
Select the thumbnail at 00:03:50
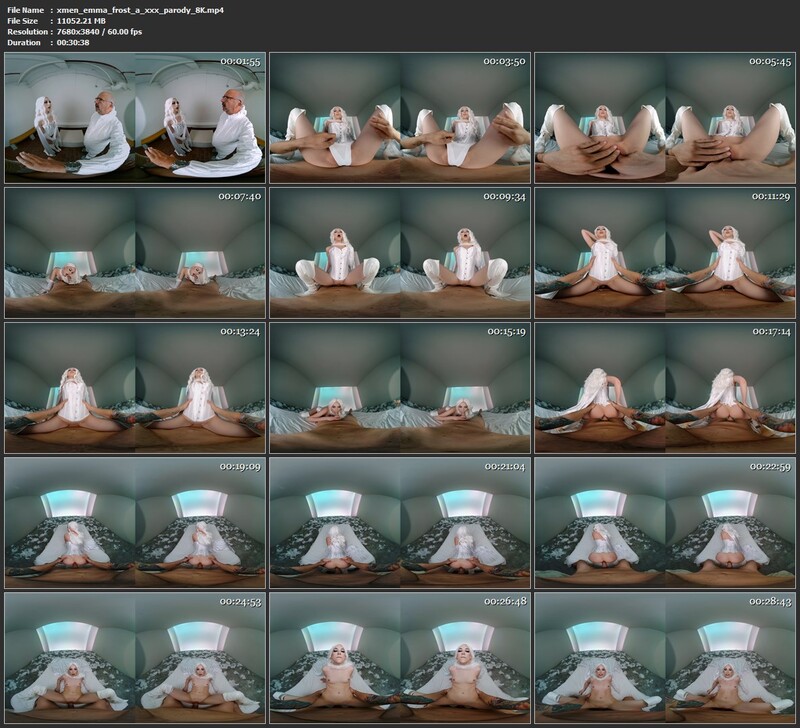[x=399, y=117]
